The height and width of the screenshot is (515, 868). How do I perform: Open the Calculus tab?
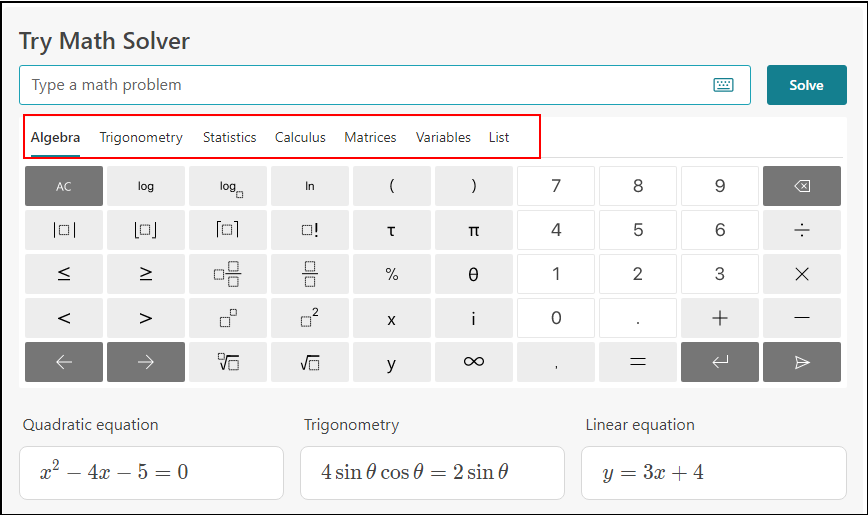point(300,138)
